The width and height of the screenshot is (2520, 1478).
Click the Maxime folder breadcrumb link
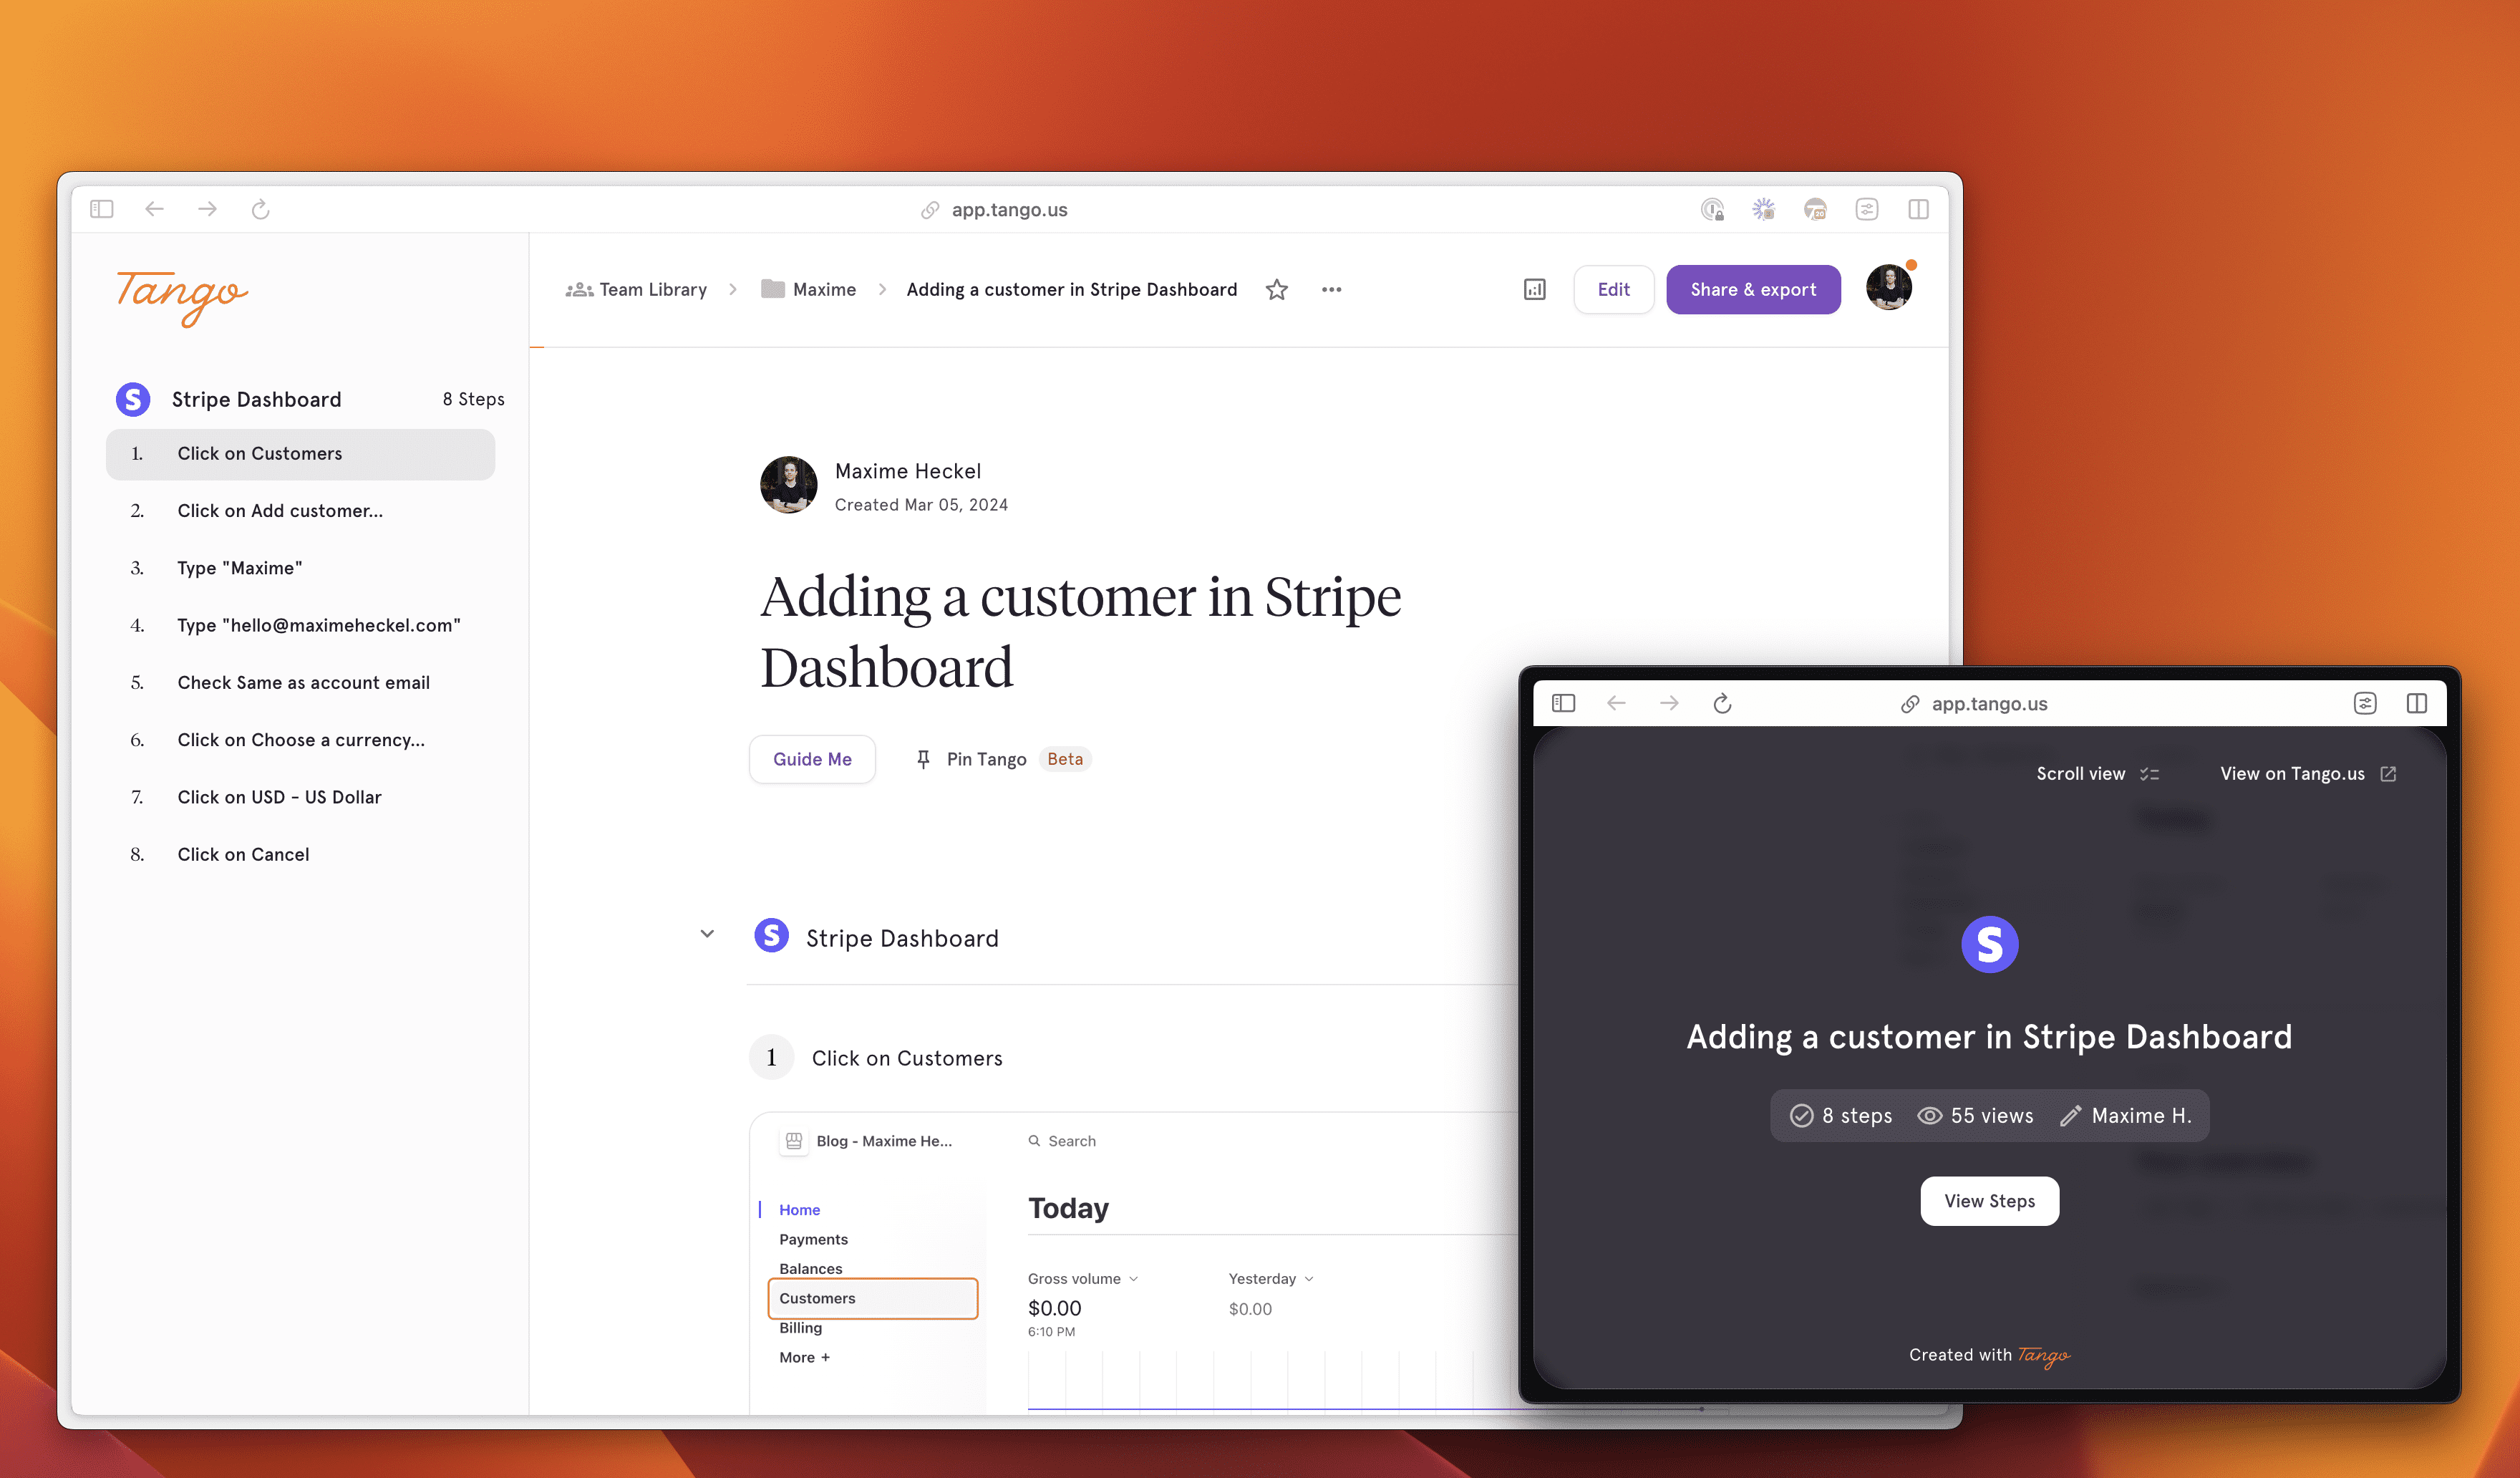coord(821,289)
